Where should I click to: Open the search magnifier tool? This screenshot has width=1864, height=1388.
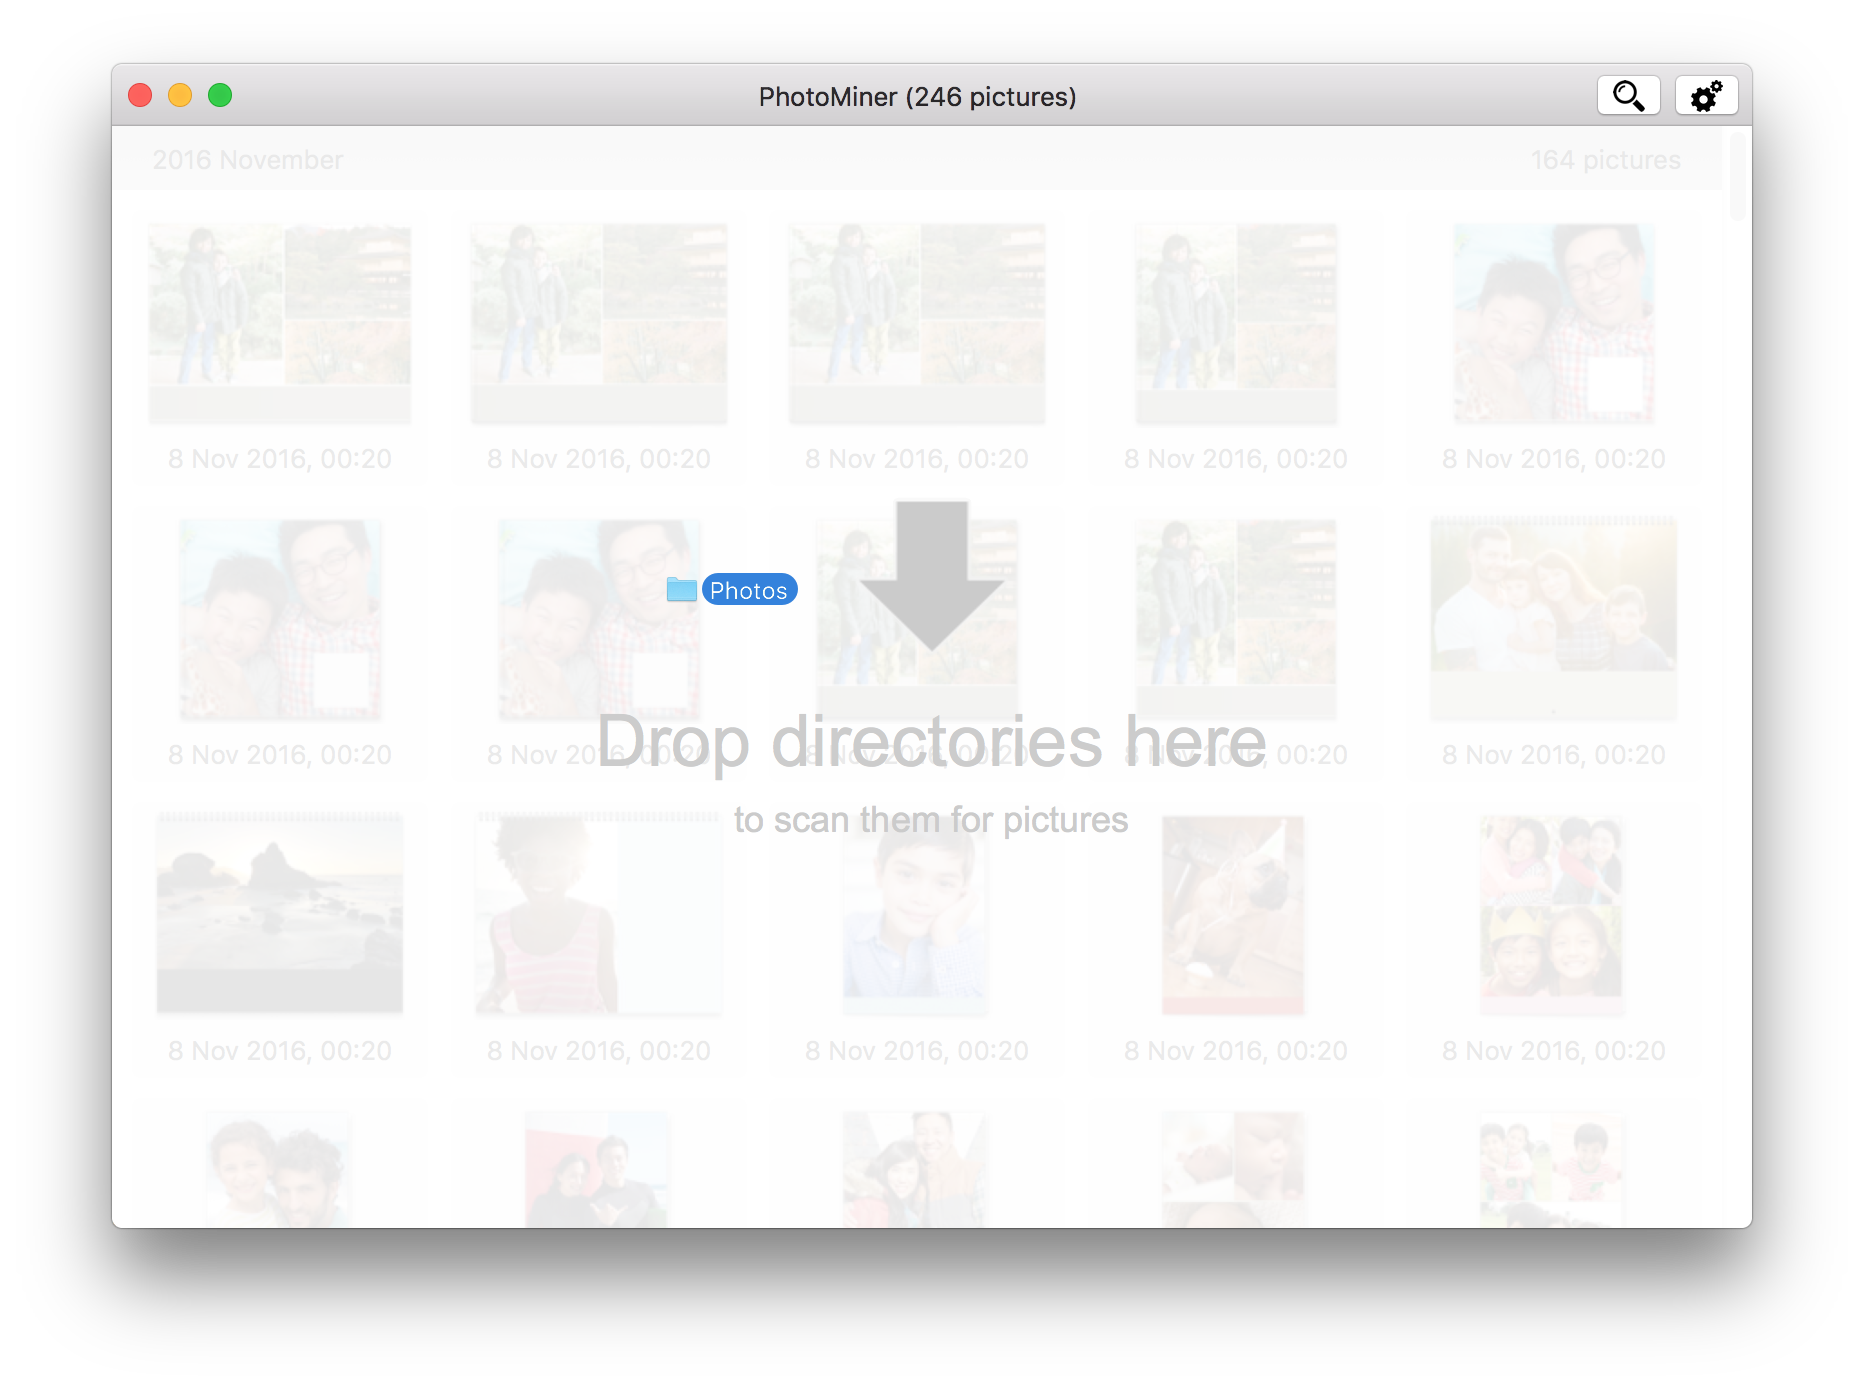point(1628,96)
